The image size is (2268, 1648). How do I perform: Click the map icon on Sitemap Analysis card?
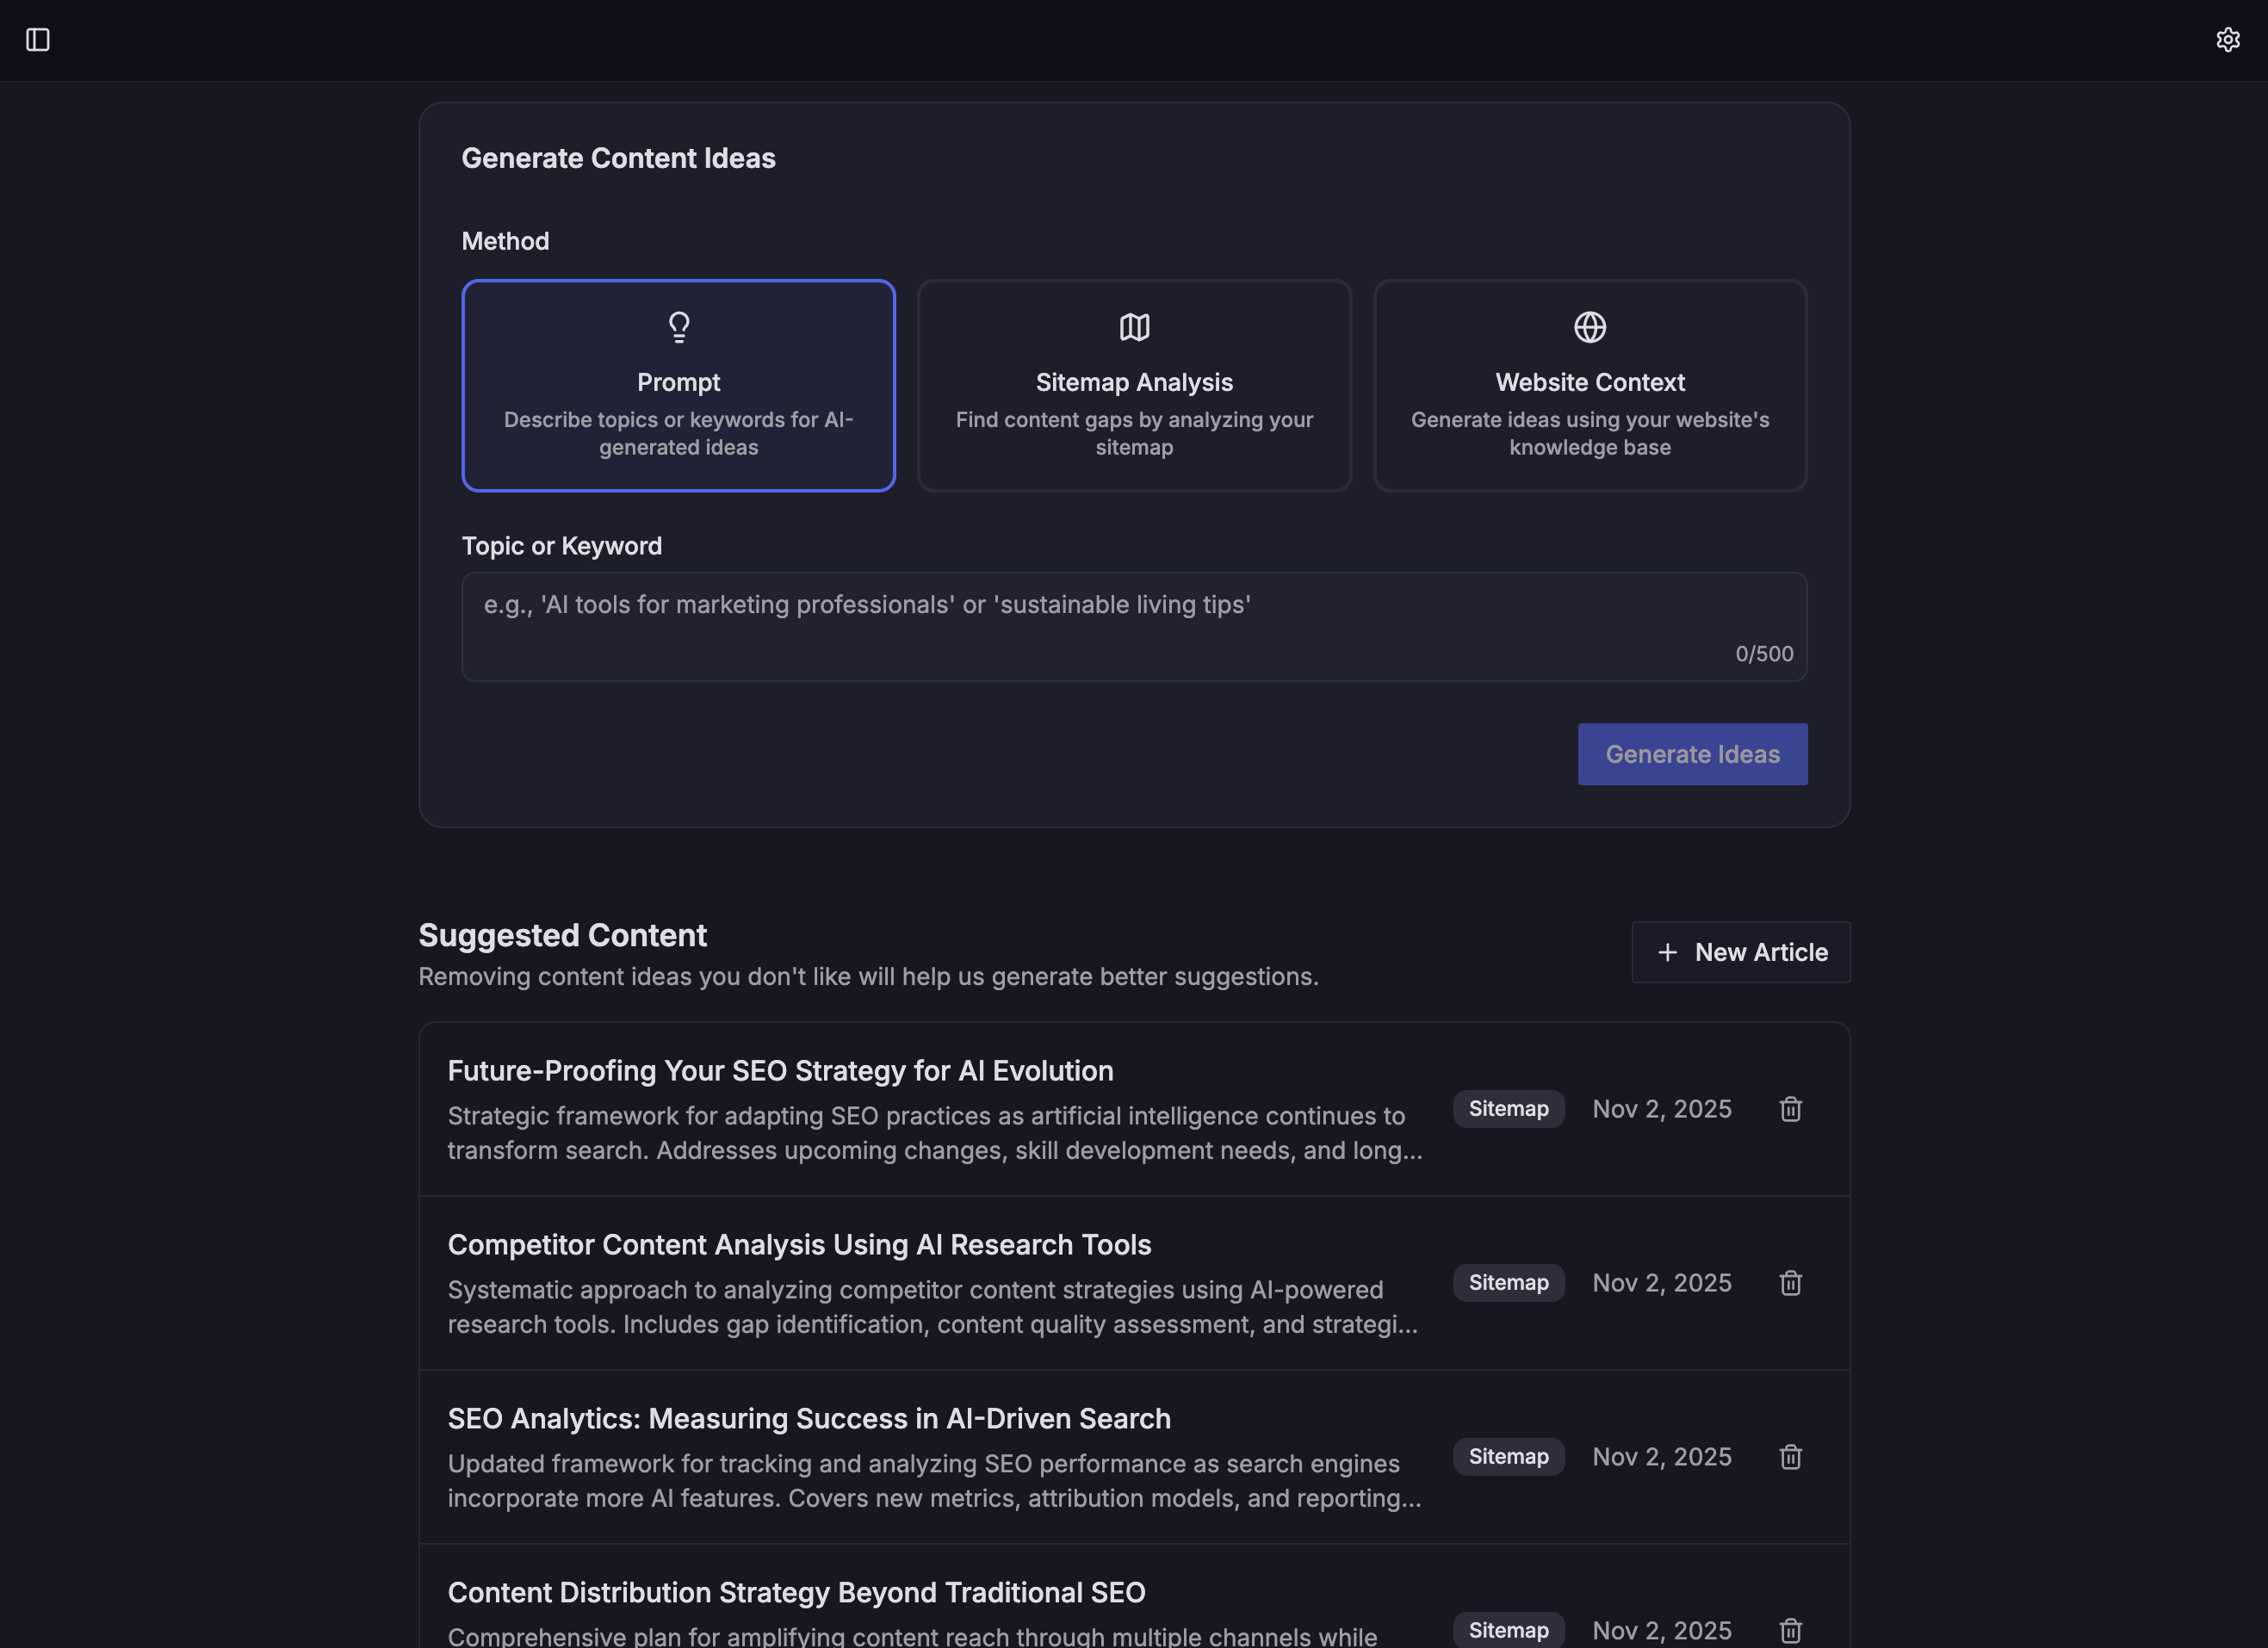[x=1134, y=326]
